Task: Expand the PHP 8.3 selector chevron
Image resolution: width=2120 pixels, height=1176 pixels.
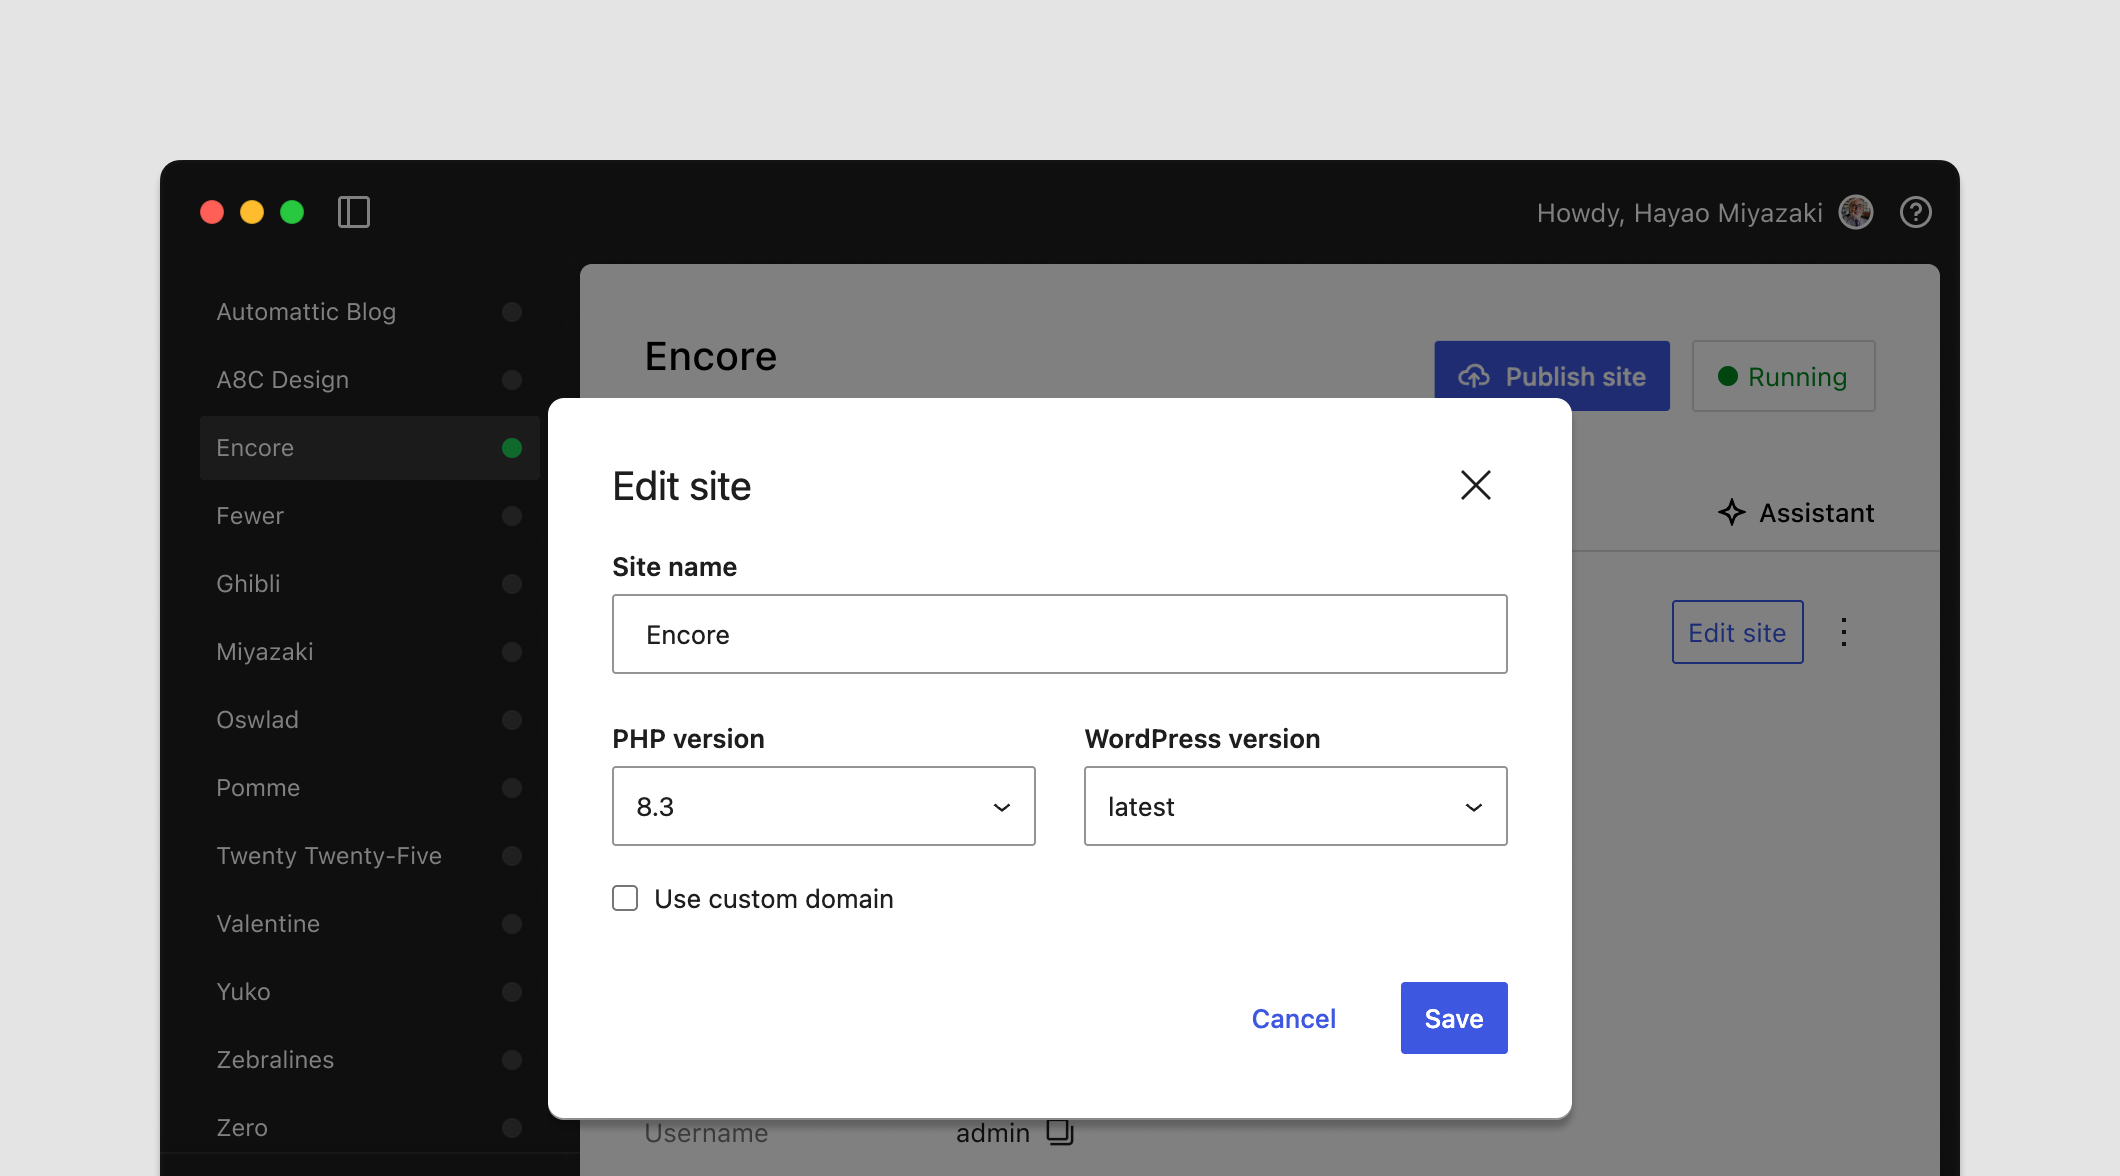Action: [1001, 806]
